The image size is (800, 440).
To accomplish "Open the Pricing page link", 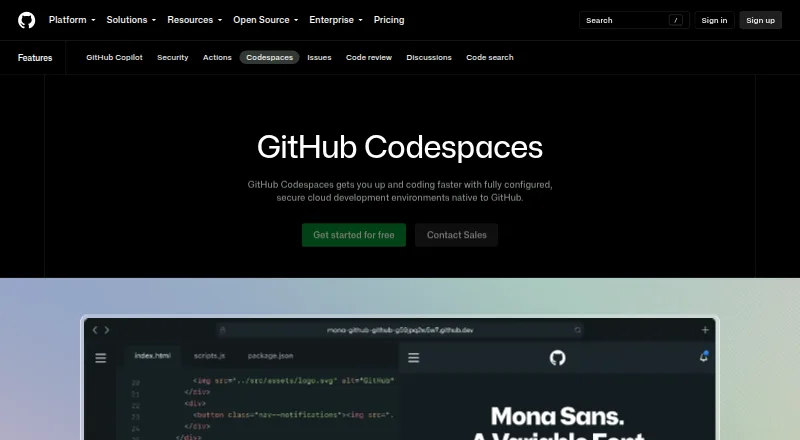I will pos(389,20).
